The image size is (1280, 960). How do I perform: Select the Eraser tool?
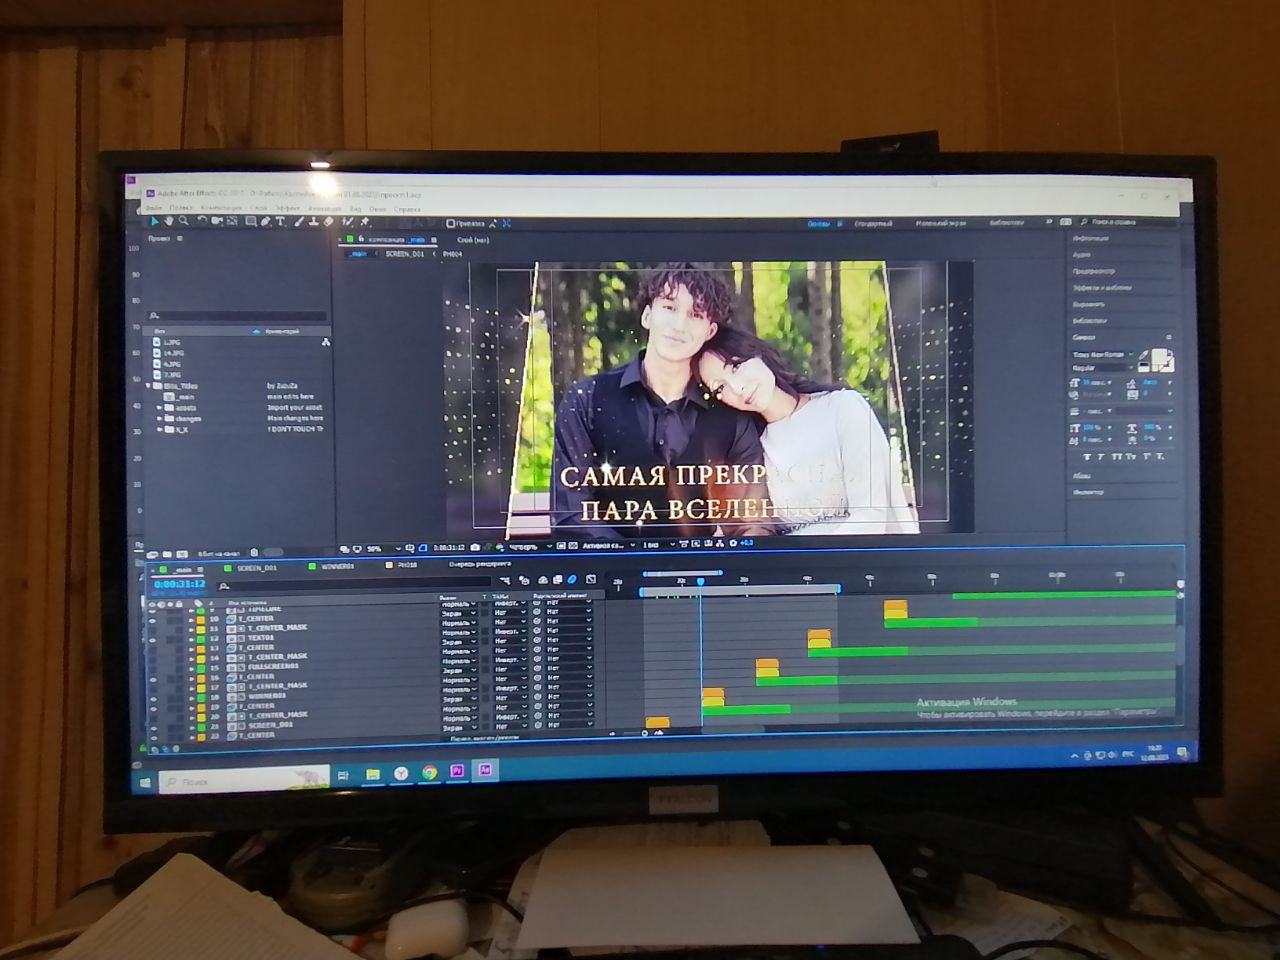click(x=328, y=222)
